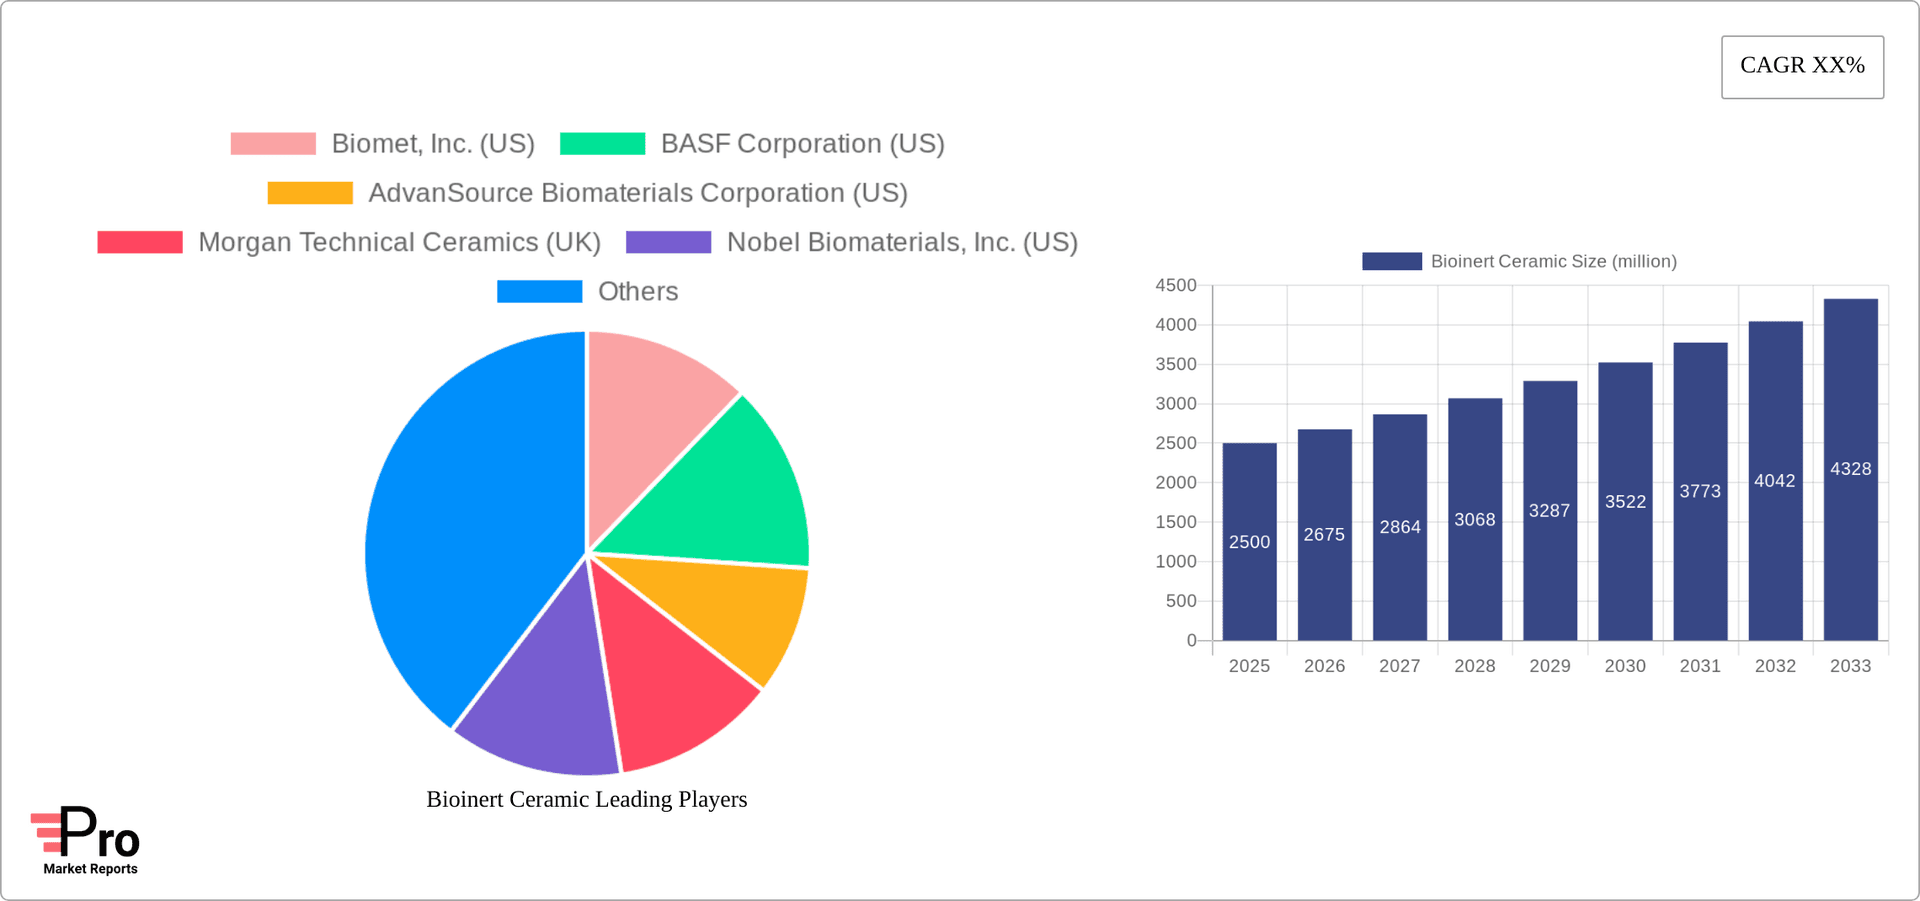Click the CAGR XX% label
1920x901 pixels.
(1802, 66)
